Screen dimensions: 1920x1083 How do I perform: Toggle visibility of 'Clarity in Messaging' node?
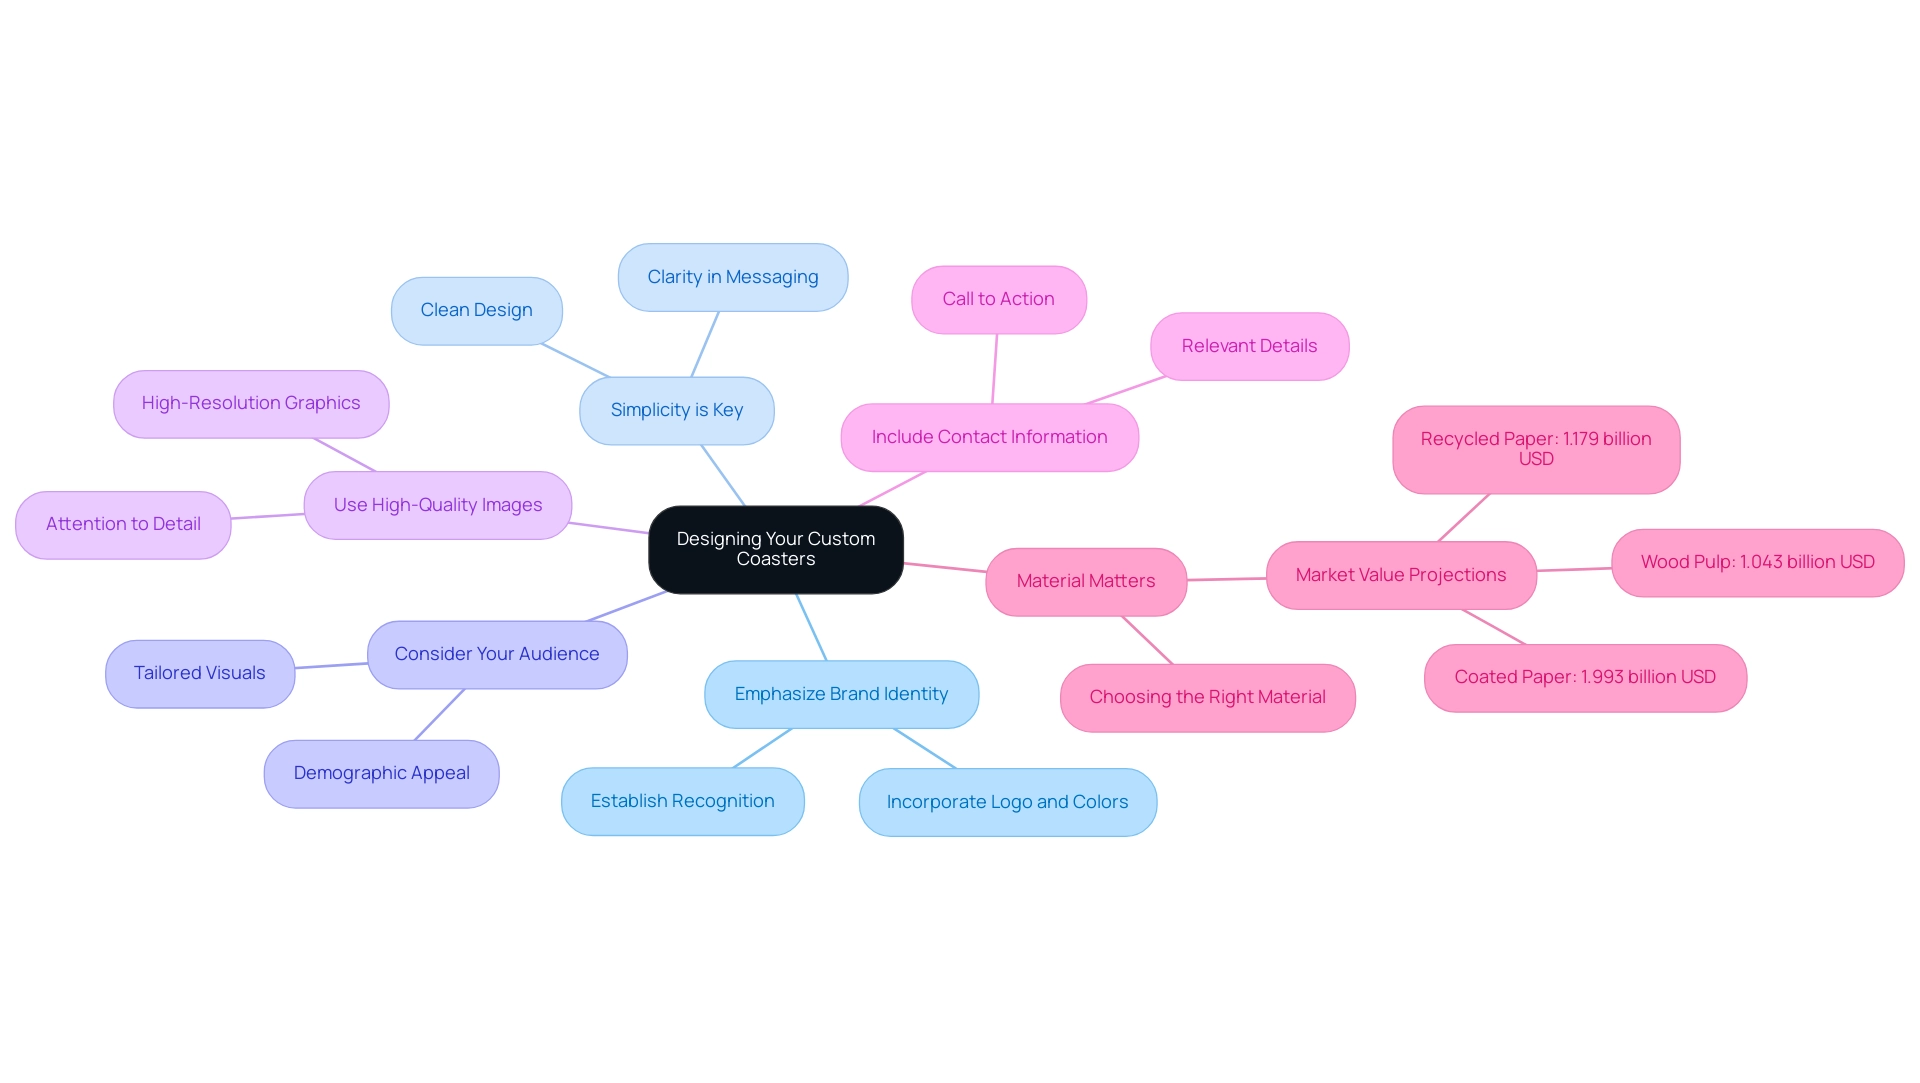[732, 276]
